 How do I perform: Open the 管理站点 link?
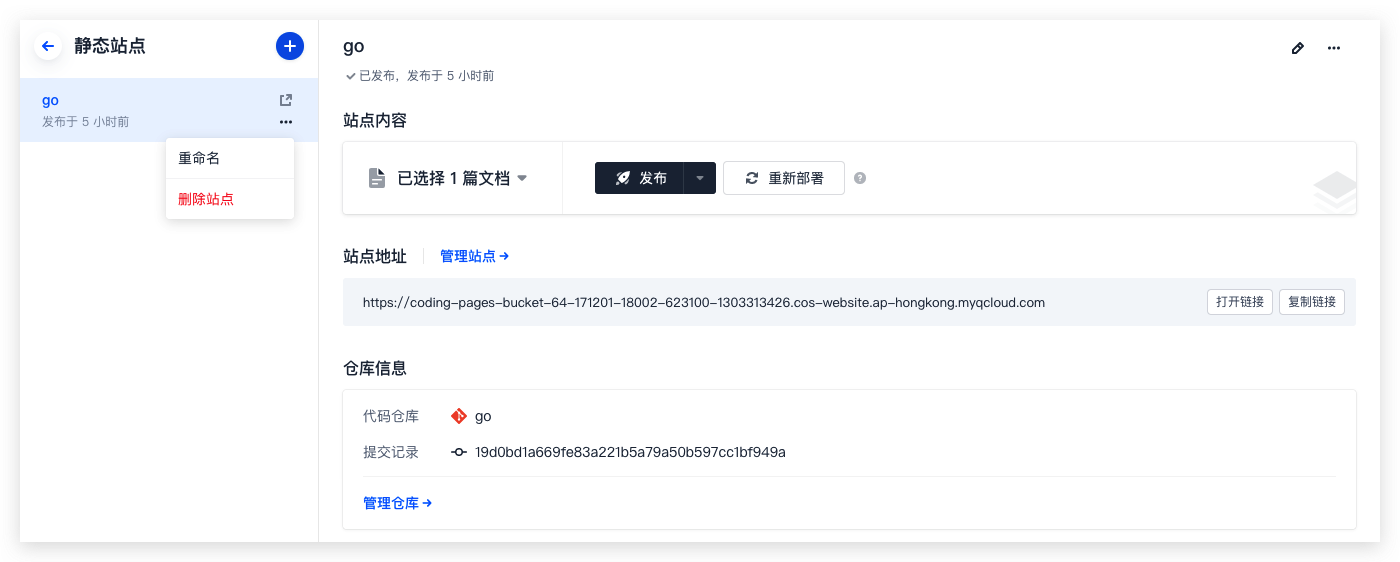pos(474,256)
